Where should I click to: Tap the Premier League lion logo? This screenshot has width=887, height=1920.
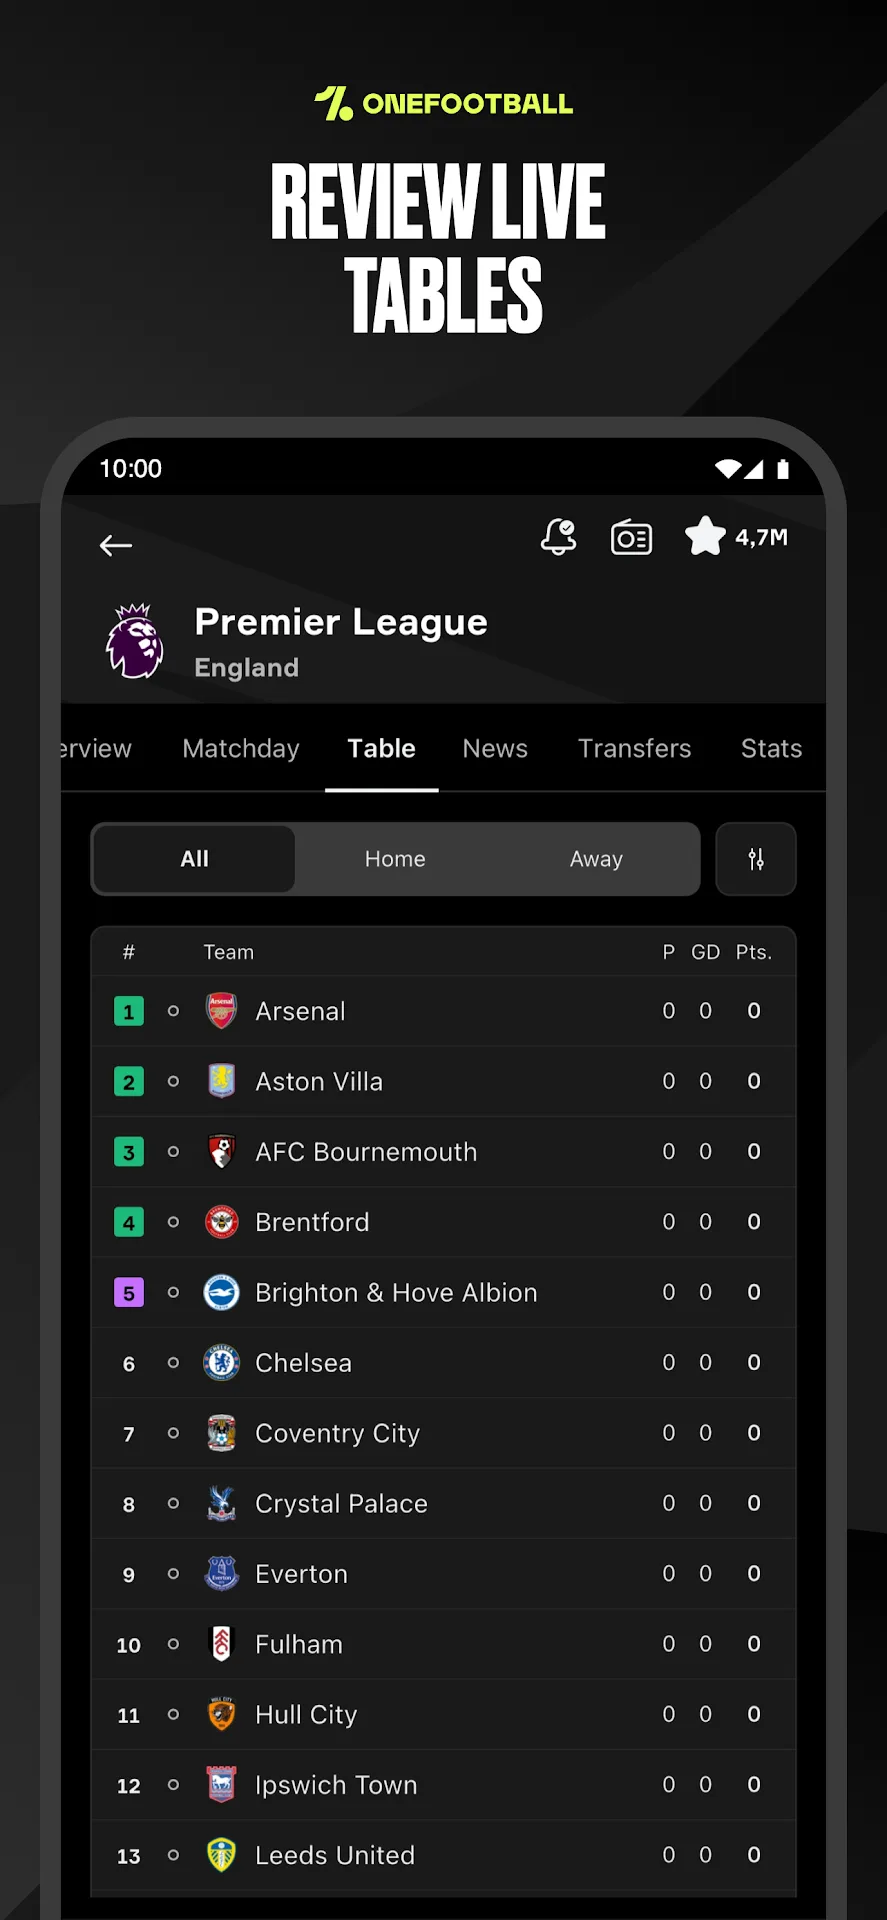click(x=135, y=641)
